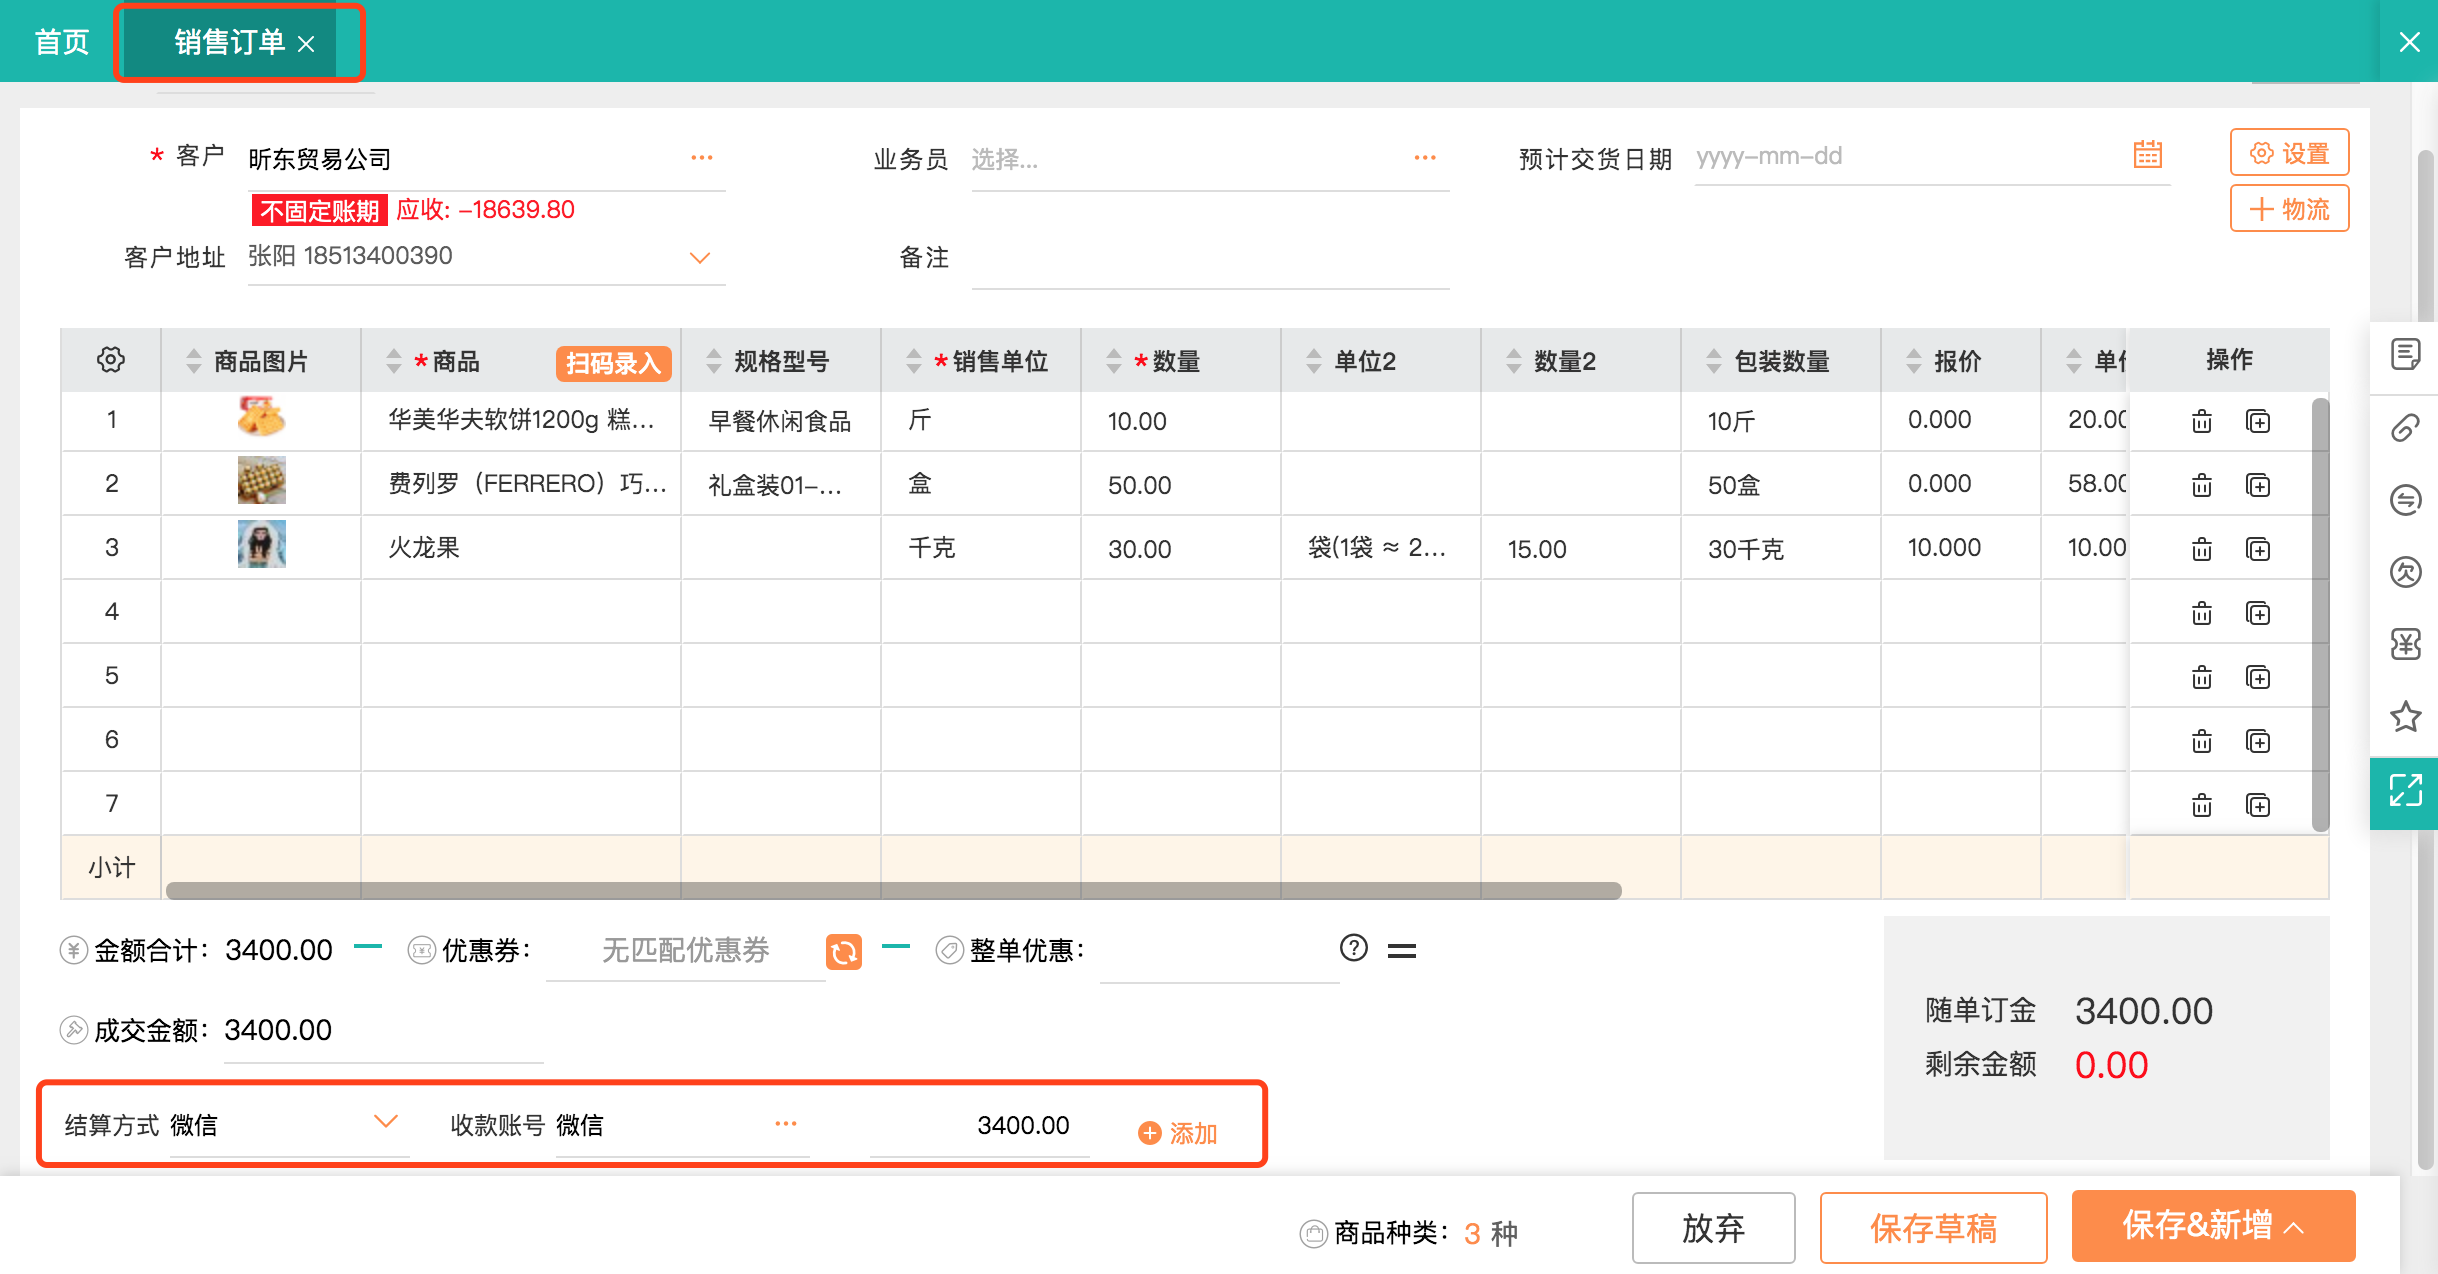Click the fullscreen expand icon on sidebar
Image resolution: width=2438 pixels, height=1274 pixels.
point(2406,793)
